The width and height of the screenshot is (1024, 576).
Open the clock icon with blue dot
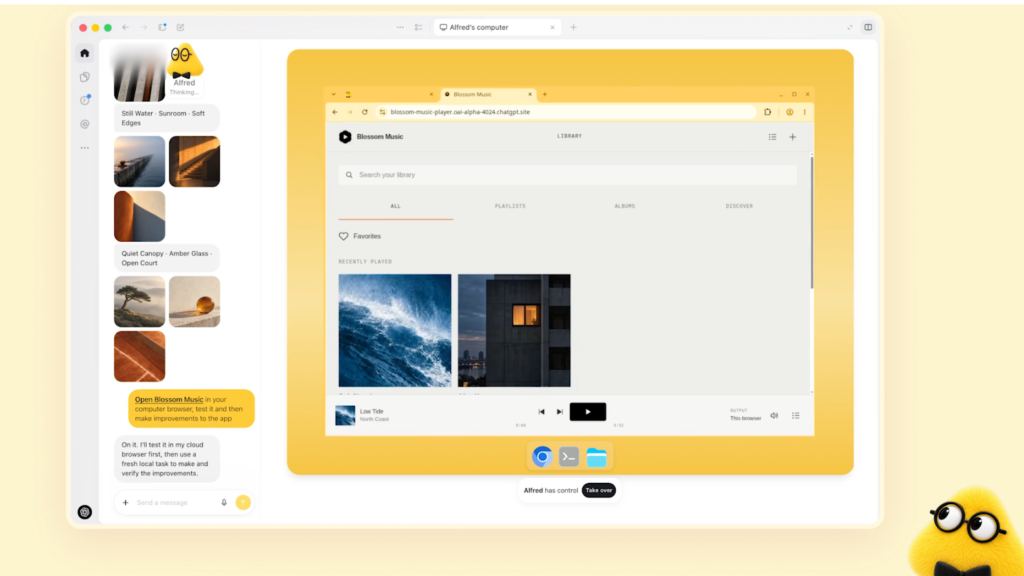85,100
